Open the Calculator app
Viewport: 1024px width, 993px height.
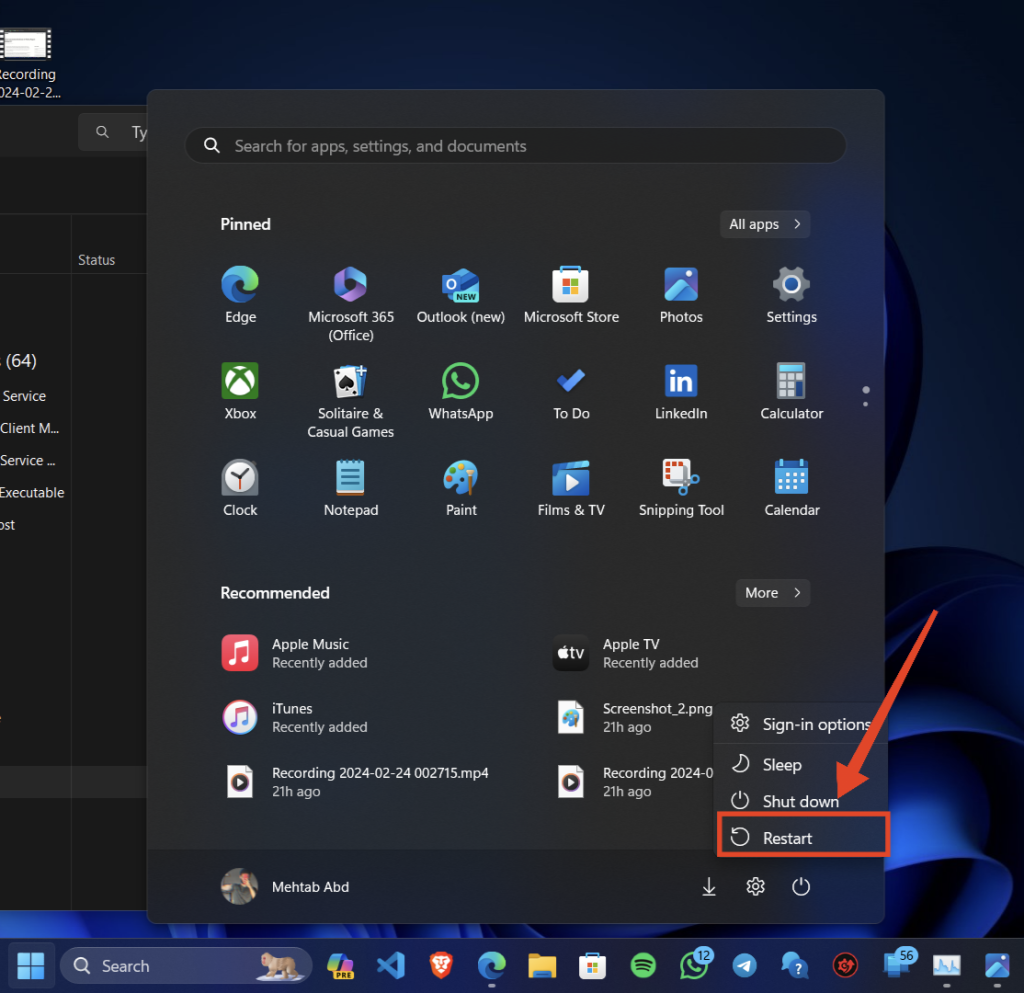[791, 392]
